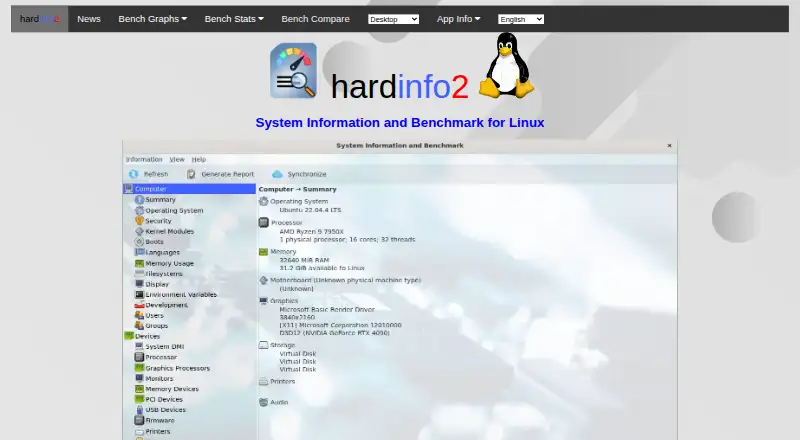Click the Monitors icon in sidebar
This screenshot has width=800, height=440.
point(139,378)
